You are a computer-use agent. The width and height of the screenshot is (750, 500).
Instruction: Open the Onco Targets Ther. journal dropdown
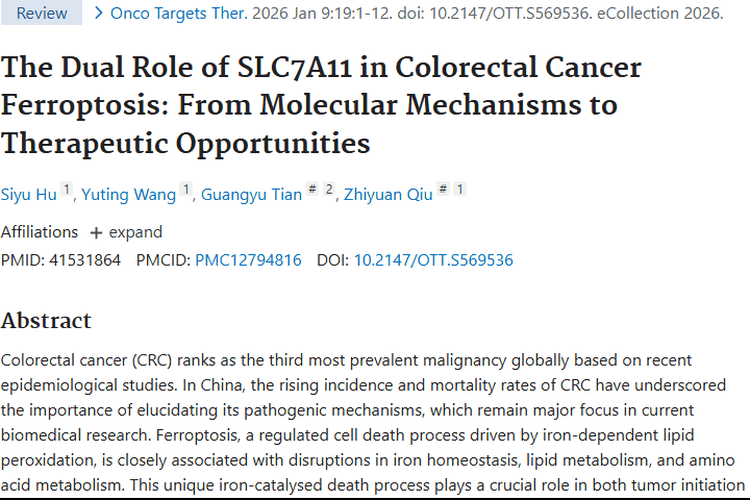click(x=179, y=13)
